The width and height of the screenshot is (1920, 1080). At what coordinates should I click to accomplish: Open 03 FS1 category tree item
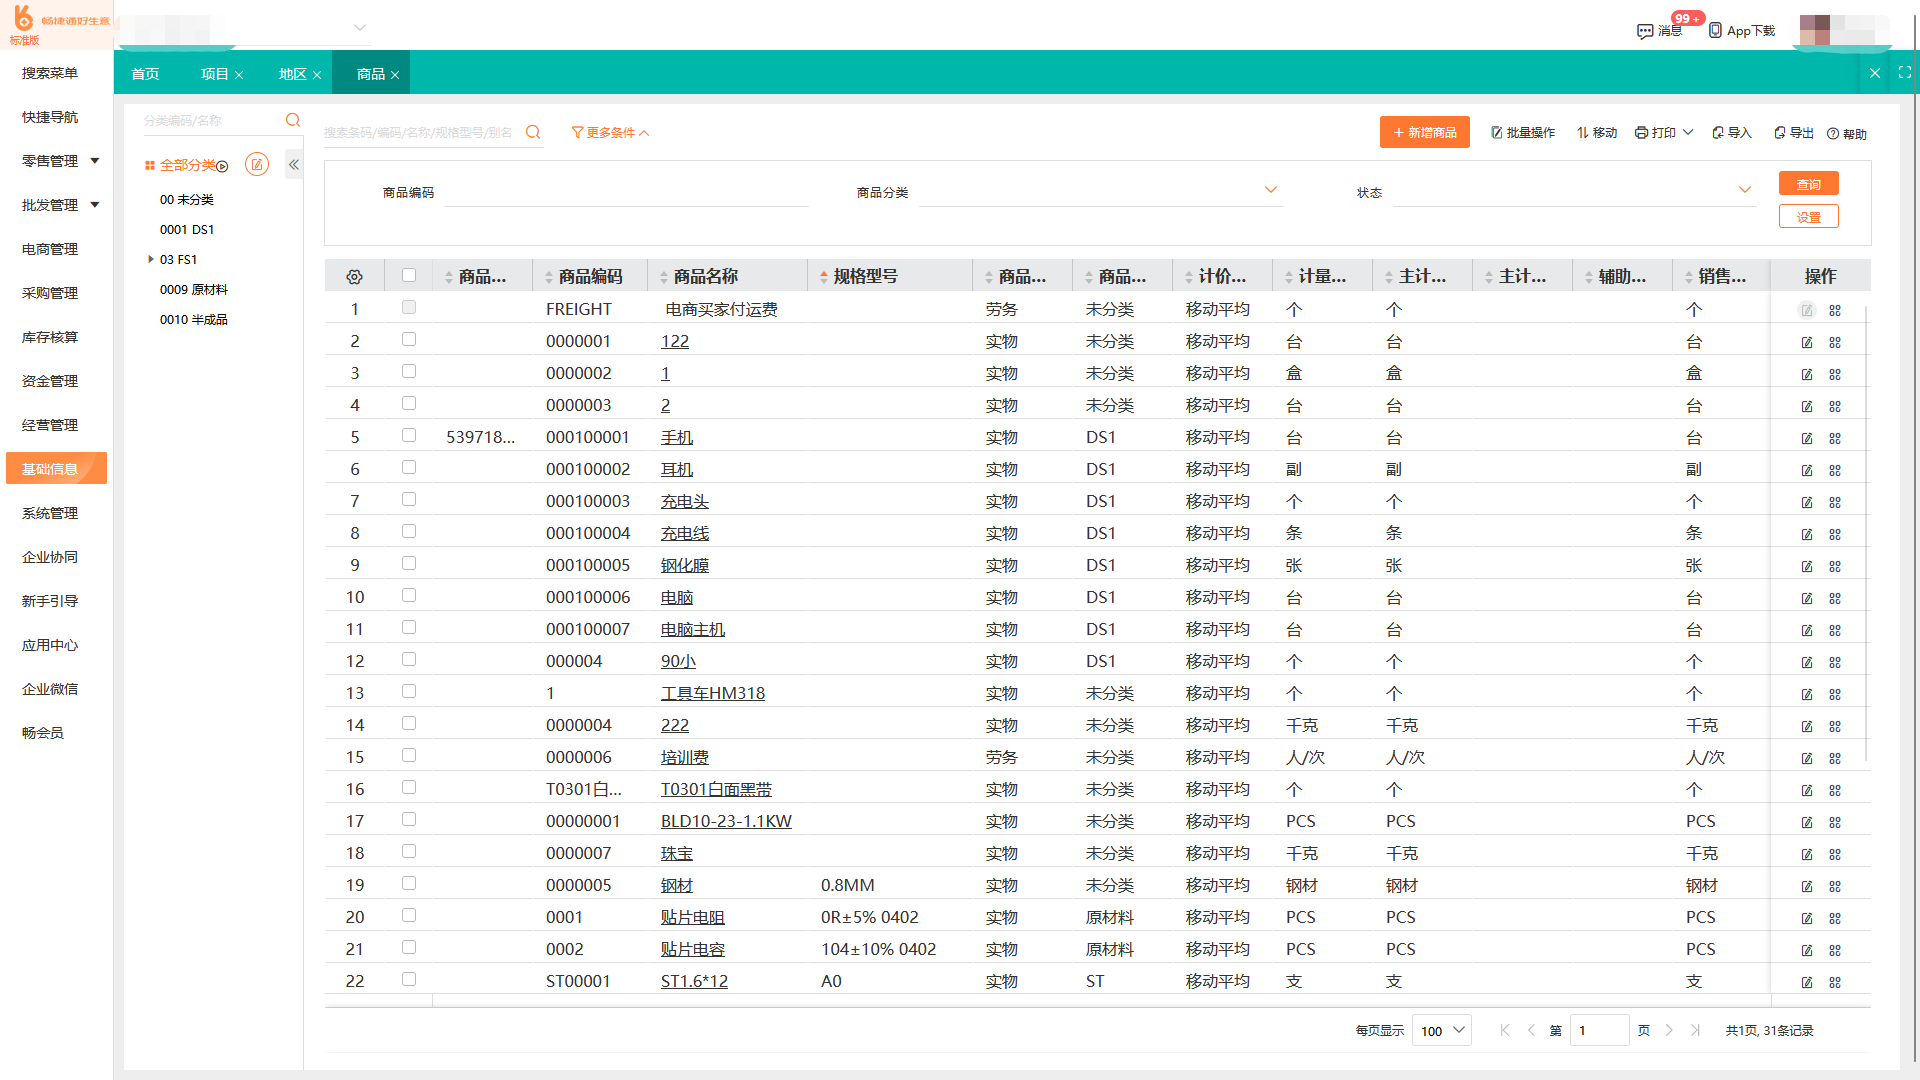click(x=150, y=258)
